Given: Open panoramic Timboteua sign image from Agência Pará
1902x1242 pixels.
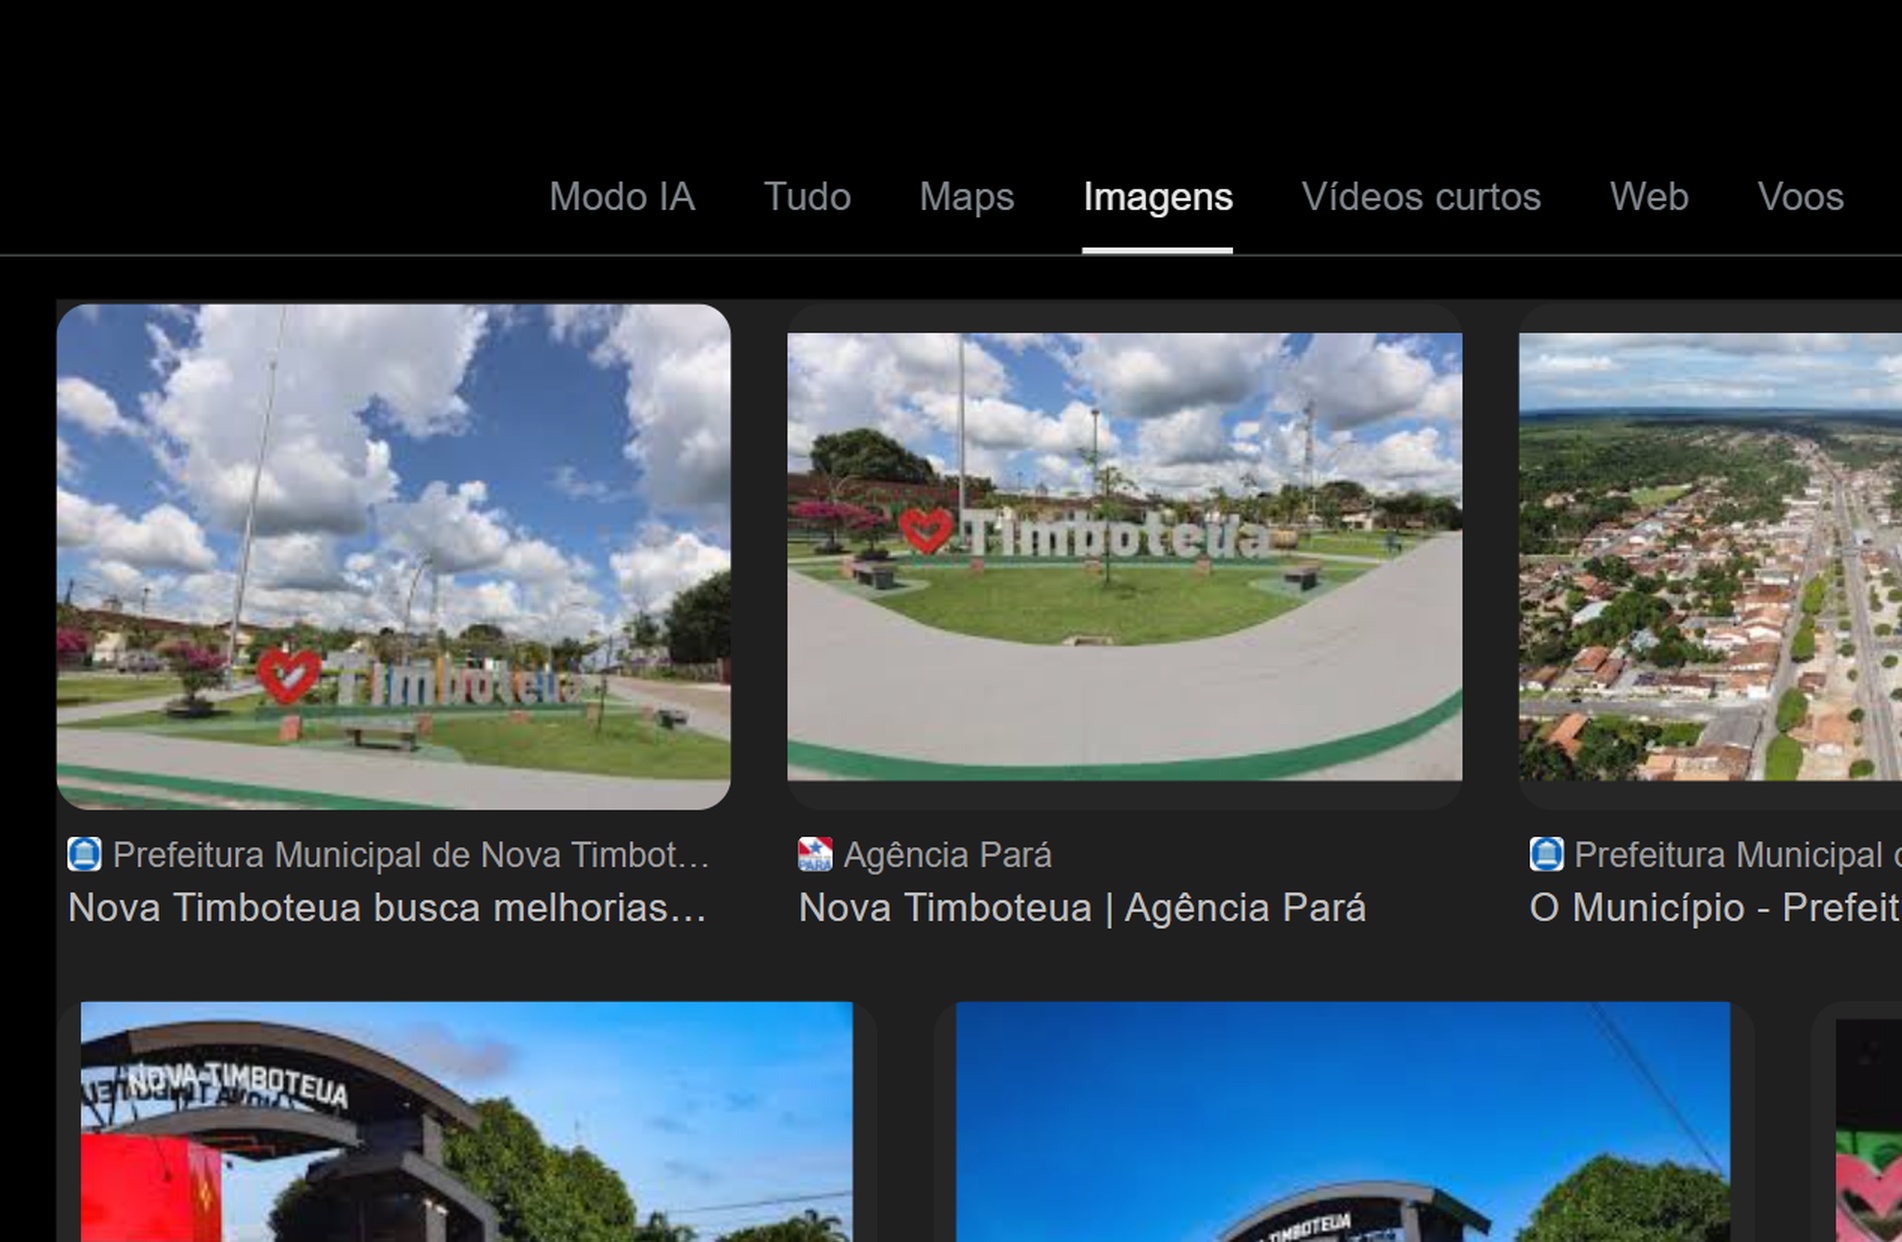Looking at the screenshot, I should (x=1124, y=556).
